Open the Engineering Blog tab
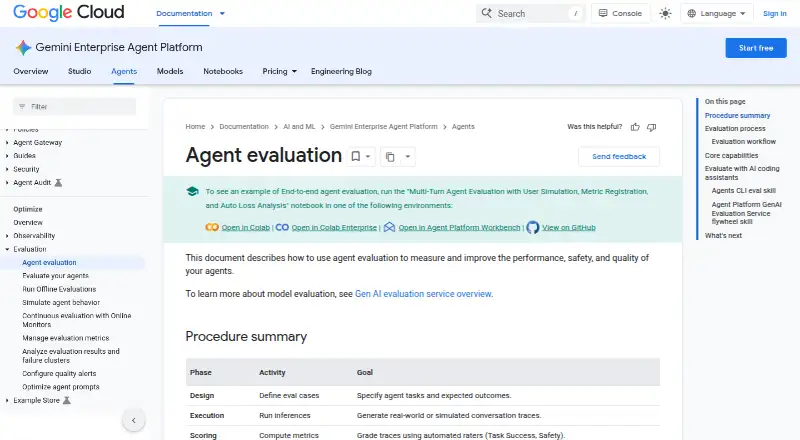This screenshot has width=800, height=440. pos(341,71)
